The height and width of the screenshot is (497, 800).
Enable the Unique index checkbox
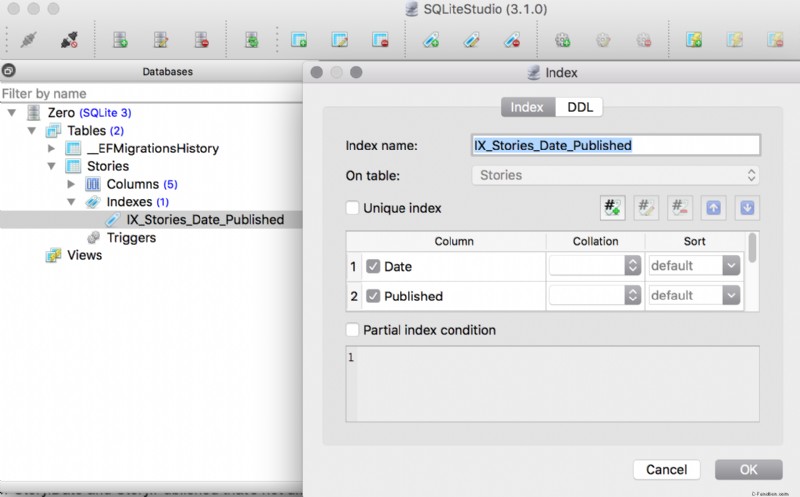353,209
